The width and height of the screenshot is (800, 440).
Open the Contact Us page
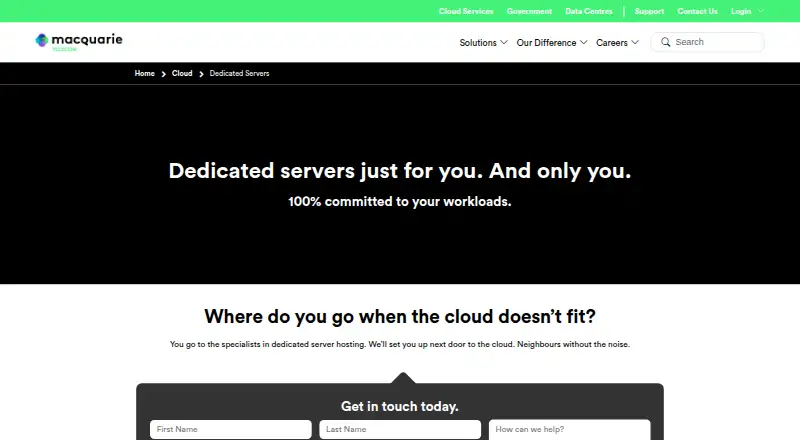tap(697, 11)
